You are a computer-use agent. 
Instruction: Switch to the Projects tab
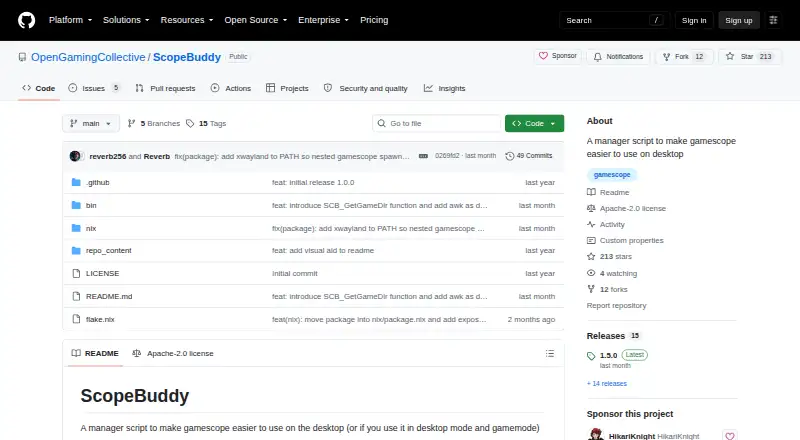click(x=287, y=88)
